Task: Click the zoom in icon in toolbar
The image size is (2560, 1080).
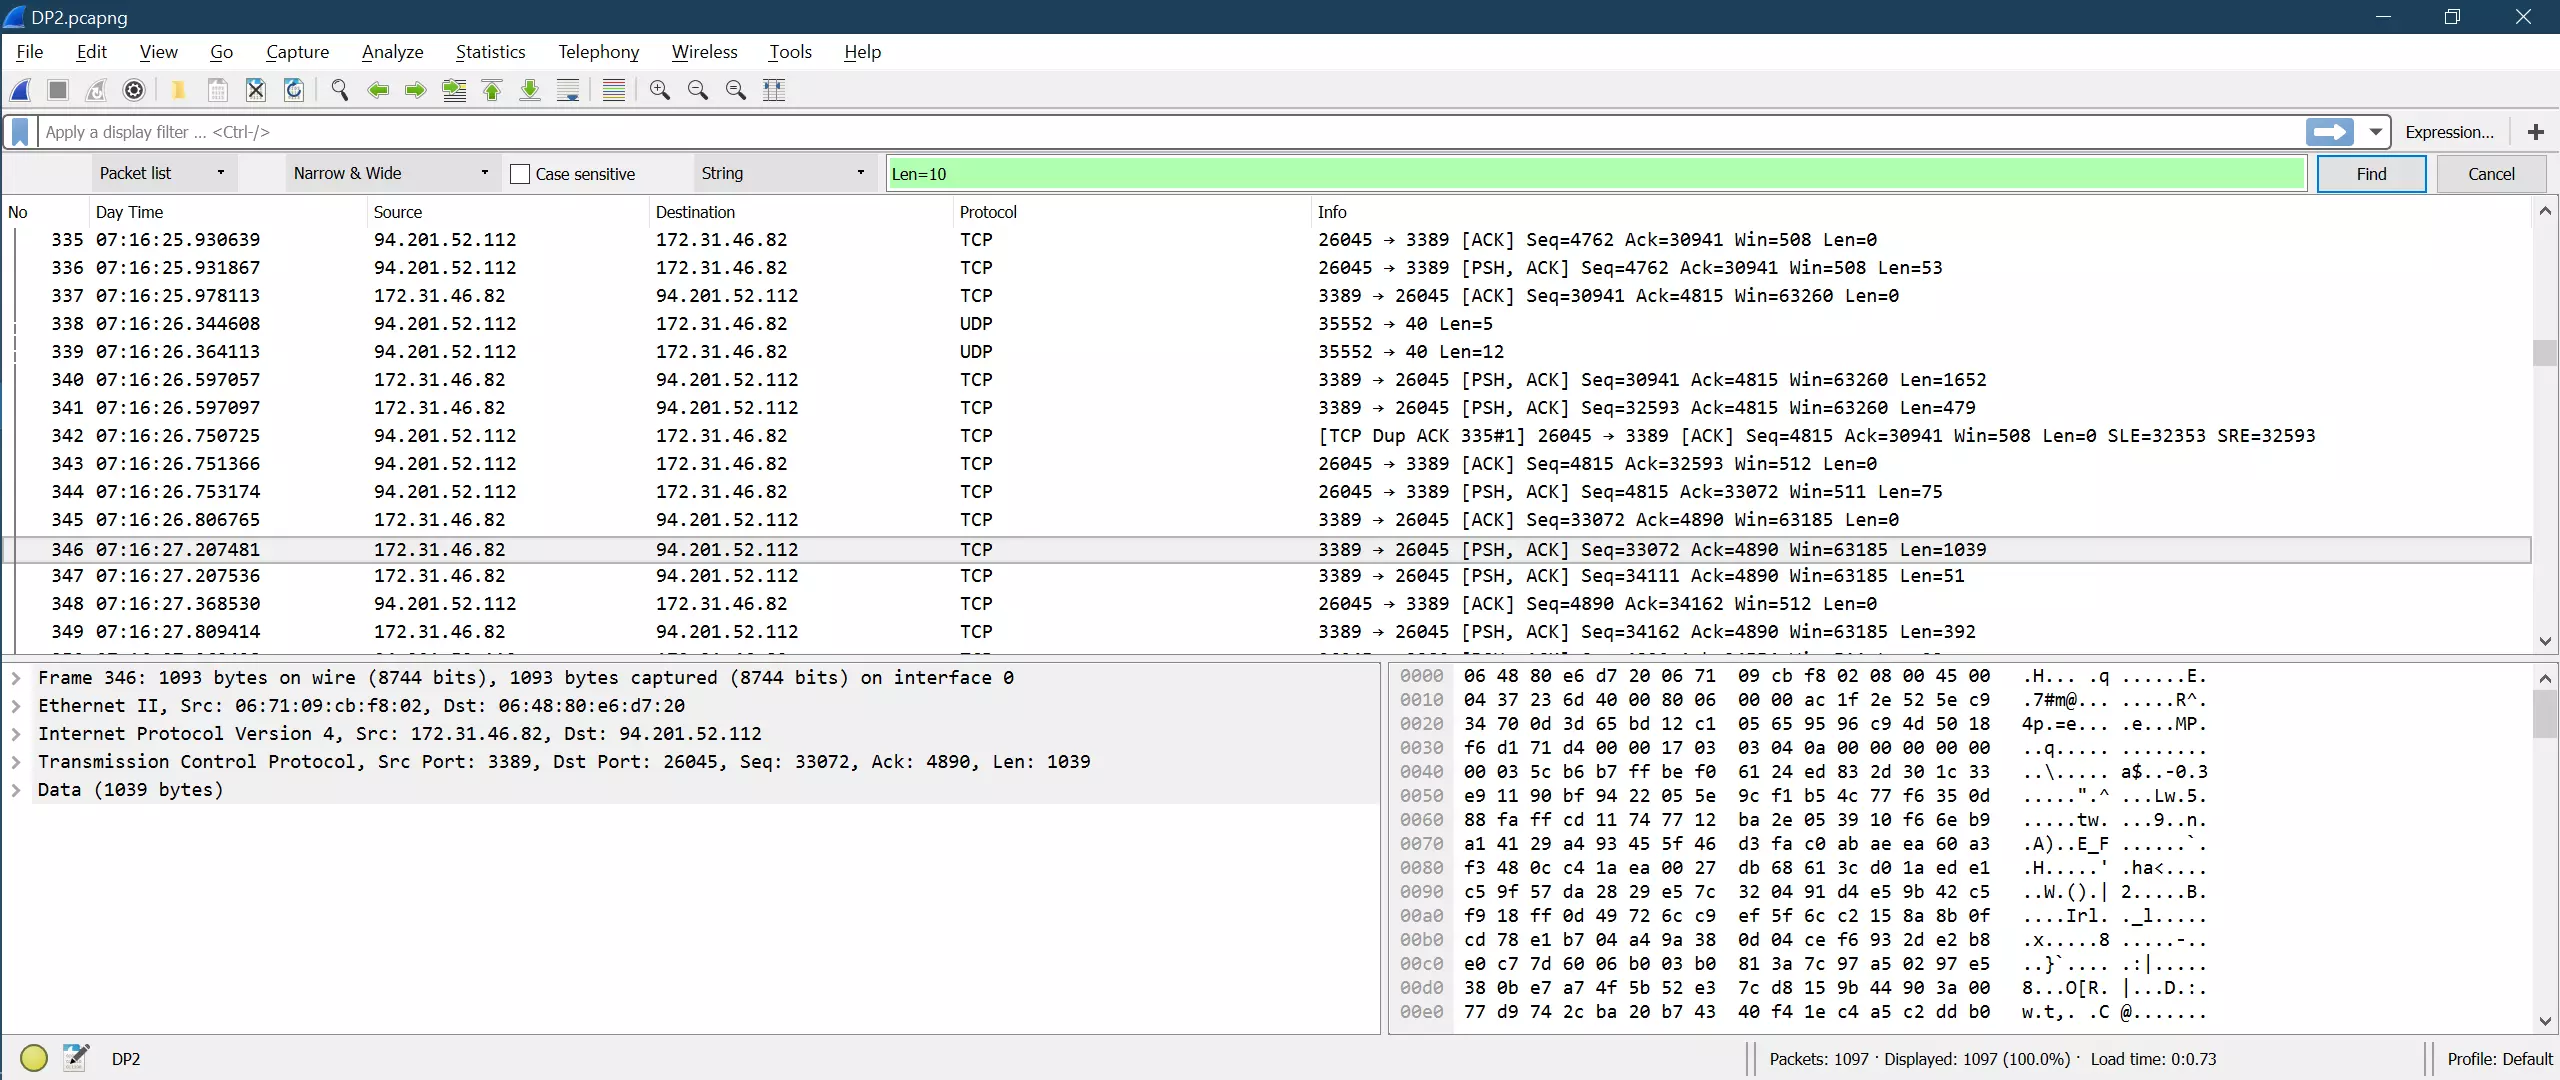Action: [660, 90]
